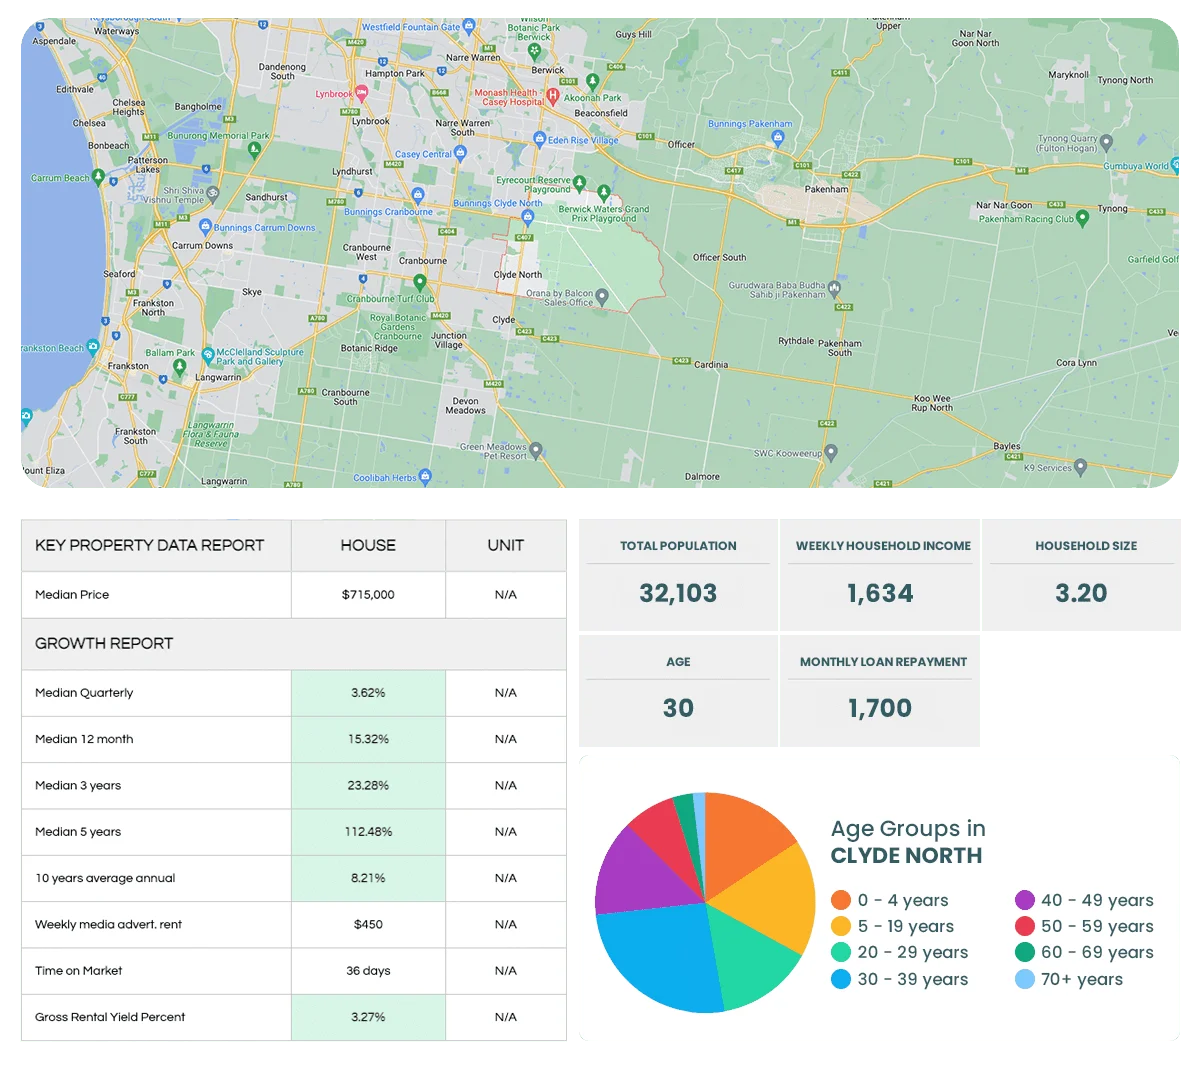1200x1072 pixels.
Task: Select the purple 40 - 49 years swatch
Action: 1025,900
